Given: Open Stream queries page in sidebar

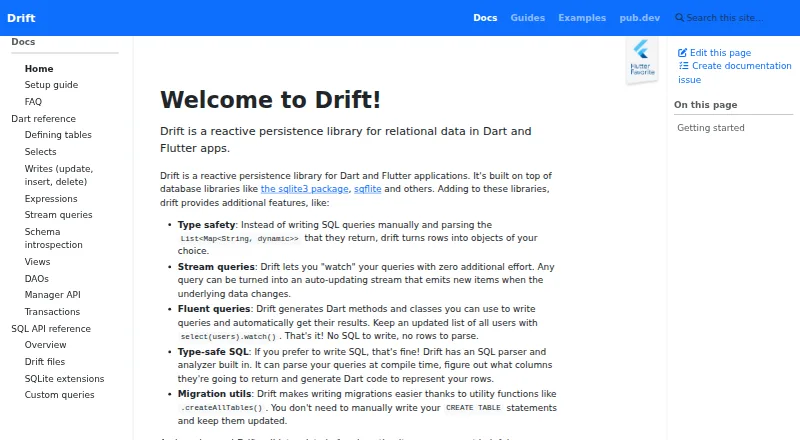Looking at the screenshot, I should (x=59, y=215).
